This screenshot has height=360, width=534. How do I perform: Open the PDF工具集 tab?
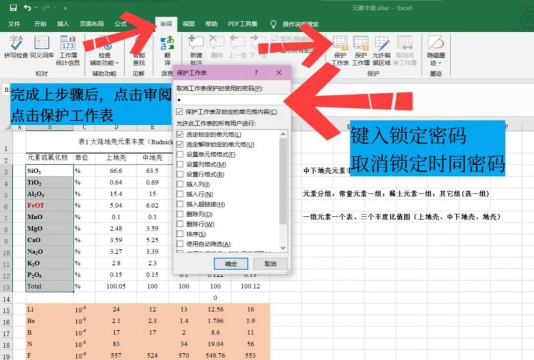click(x=242, y=24)
